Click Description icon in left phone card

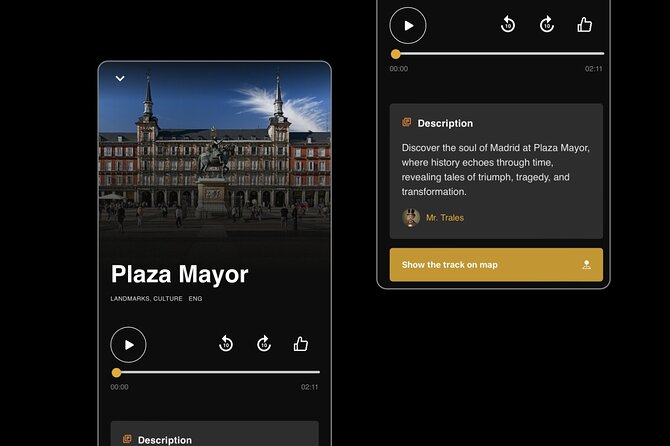click(x=127, y=439)
